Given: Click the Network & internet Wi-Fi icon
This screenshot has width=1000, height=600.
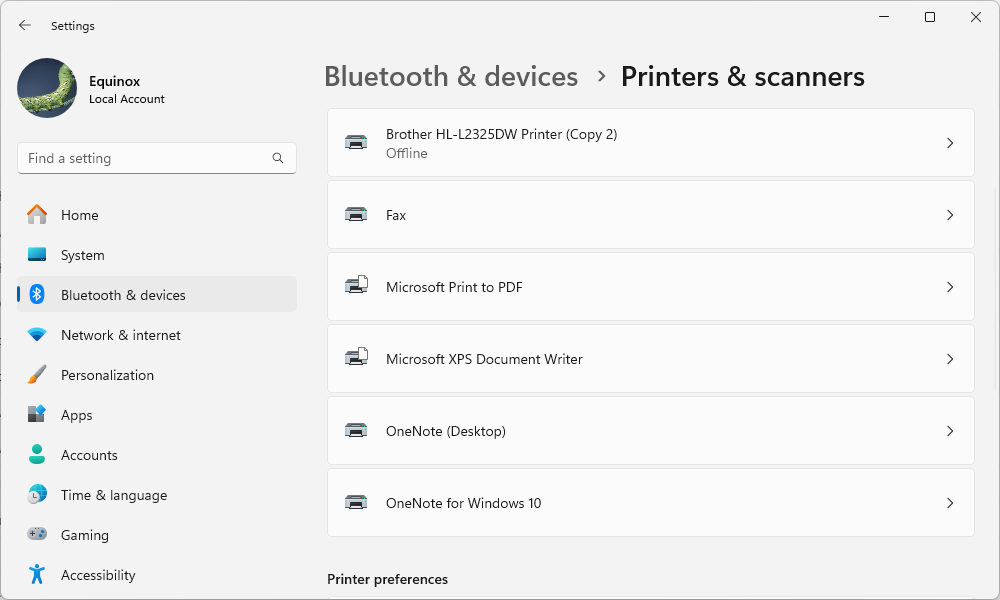Looking at the screenshot, I should (x=37, y=335).
